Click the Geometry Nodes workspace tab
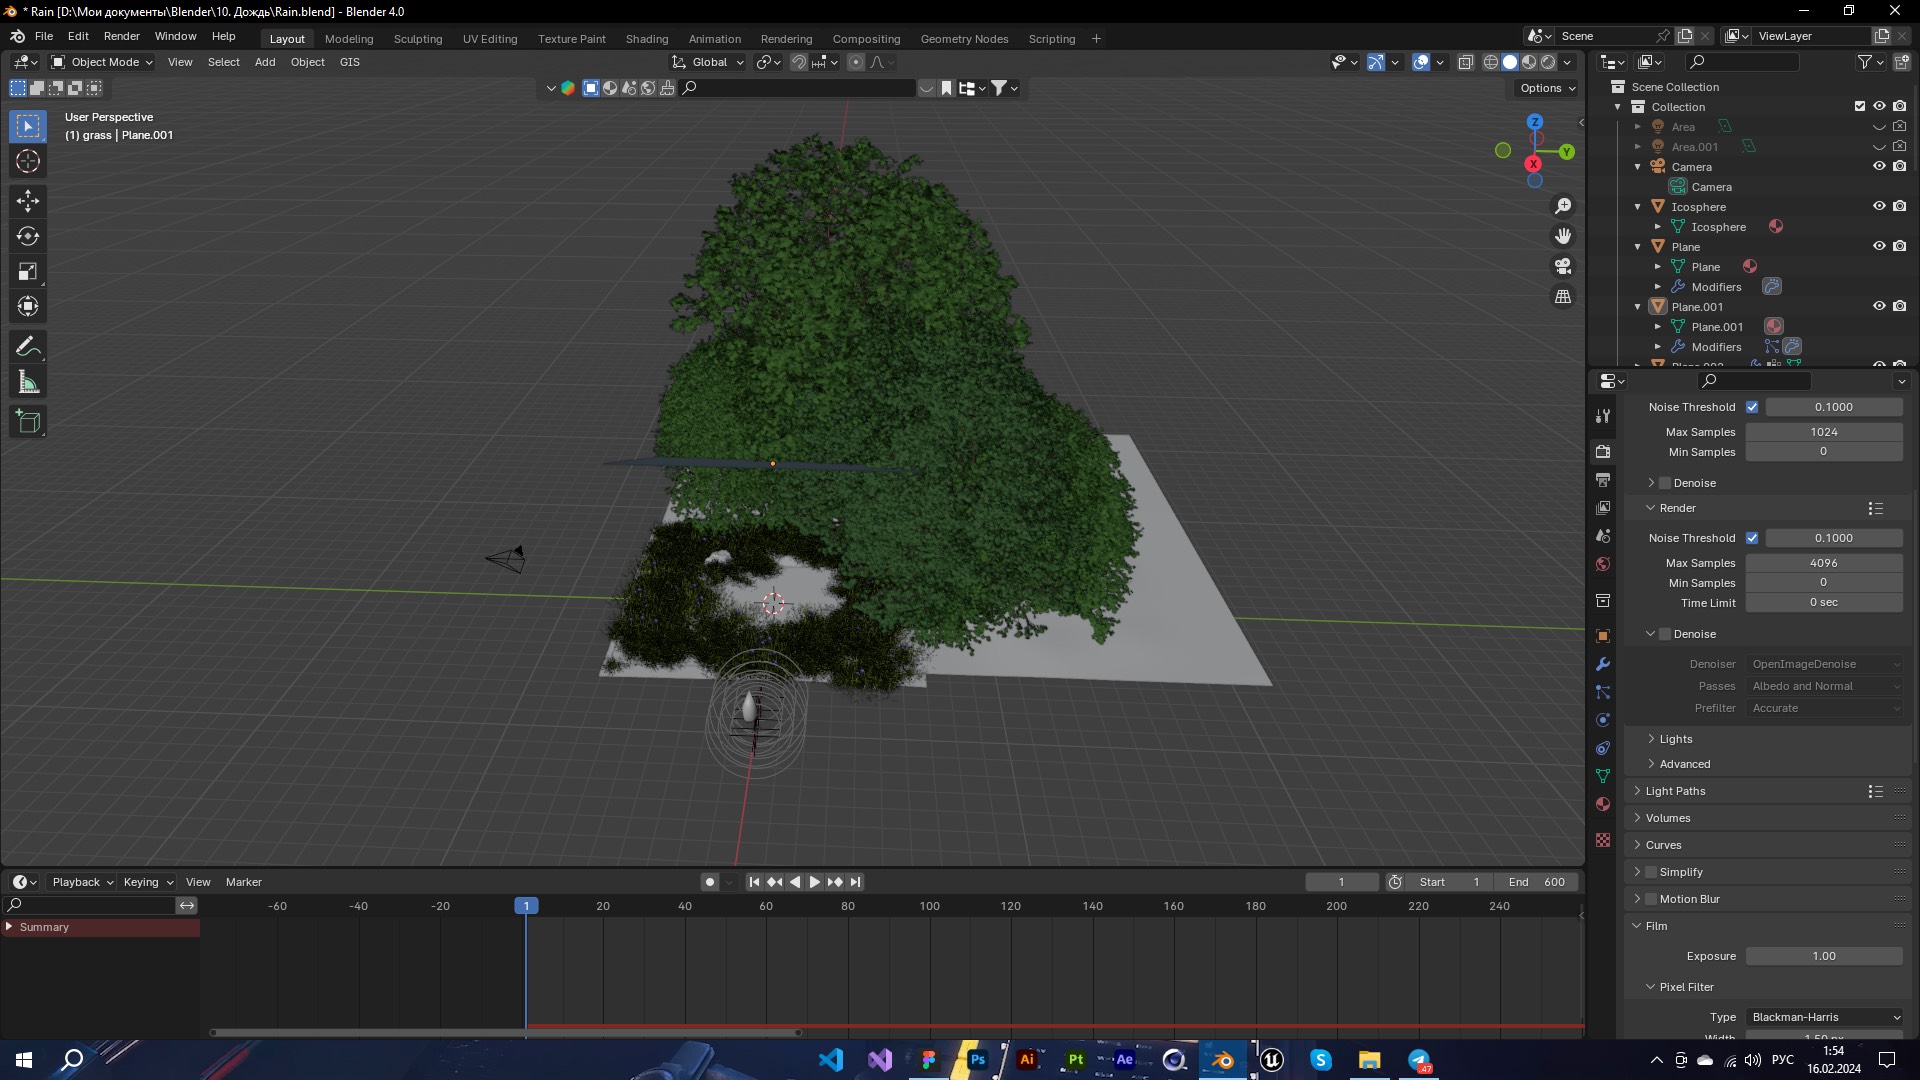 tap(964, 38)
